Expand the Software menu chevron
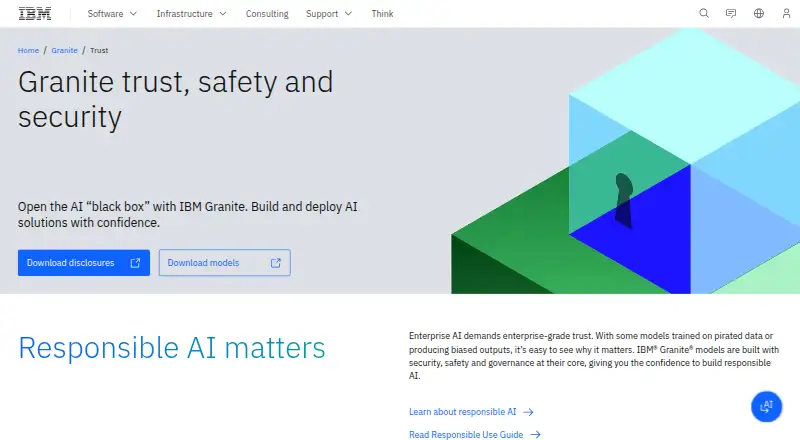Viewport: 800px width, 440px height. (x=133, y=14)
